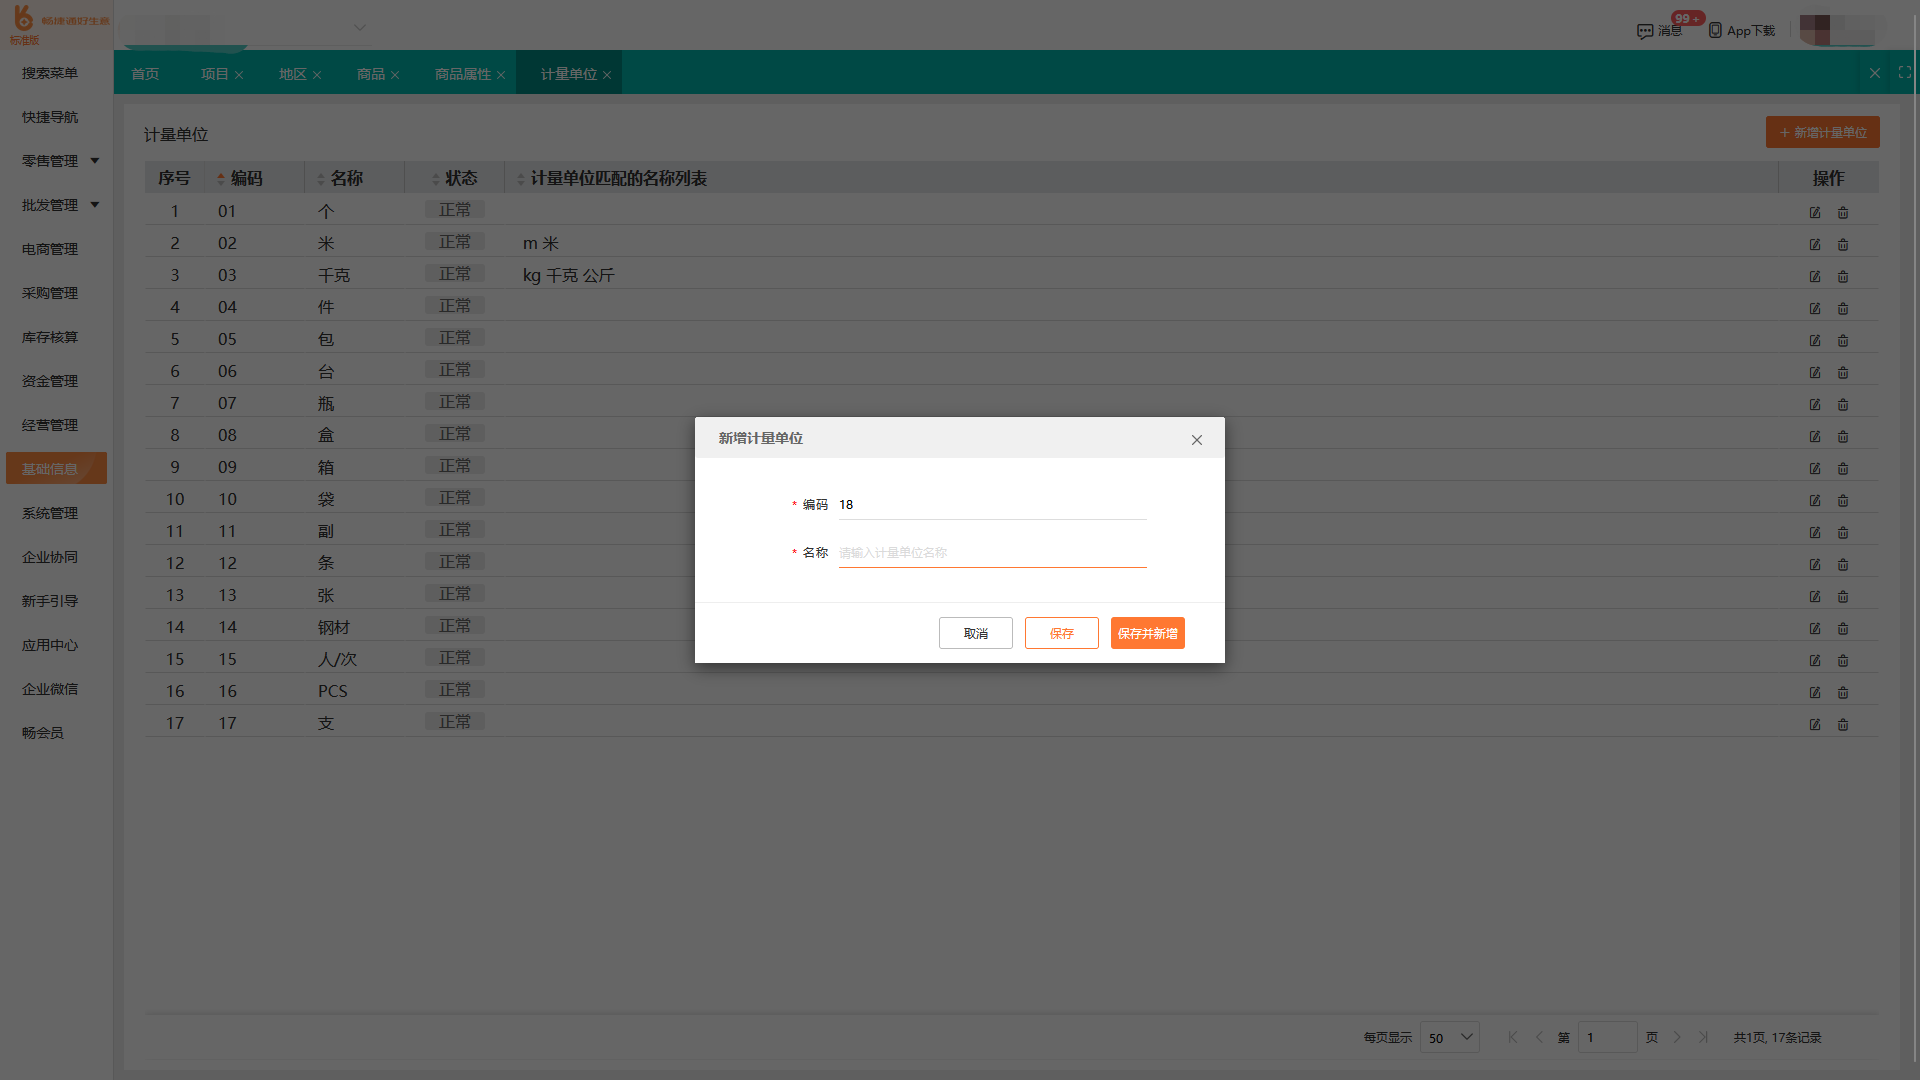Click 名称 input field in dialog

tap(992, 553)
